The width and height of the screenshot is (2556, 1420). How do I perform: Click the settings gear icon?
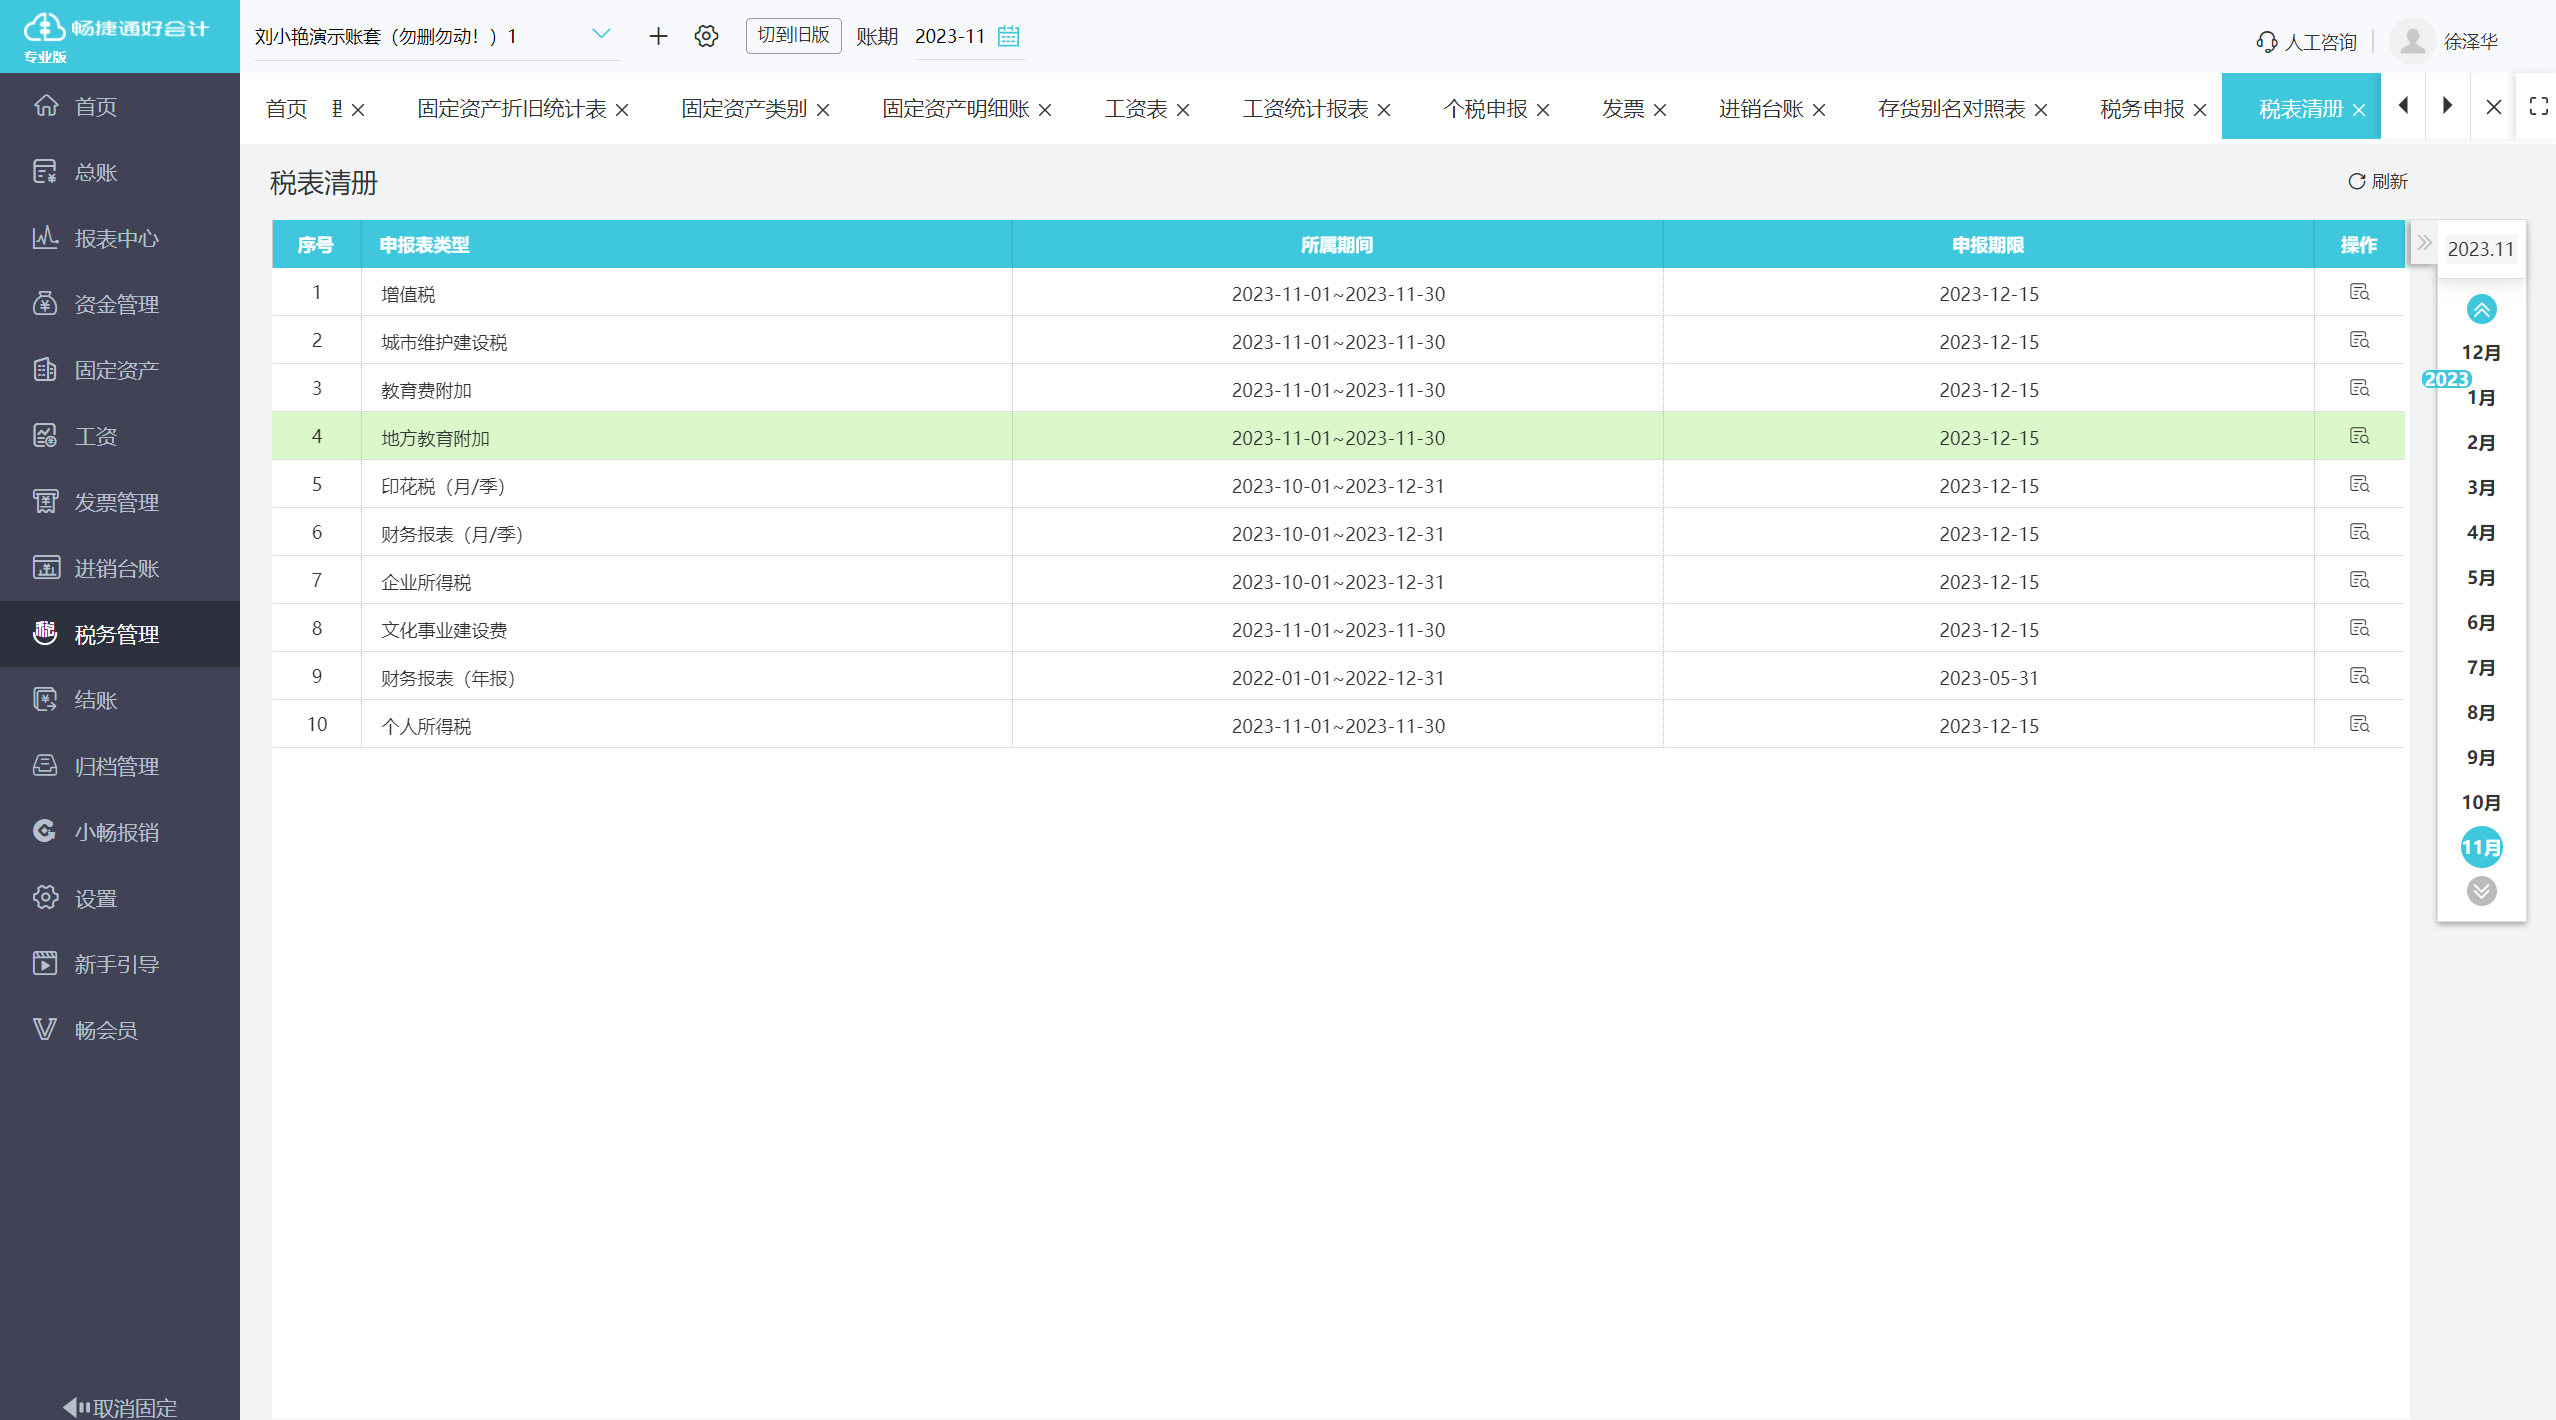pyautogui.click(x=706, y=37)
